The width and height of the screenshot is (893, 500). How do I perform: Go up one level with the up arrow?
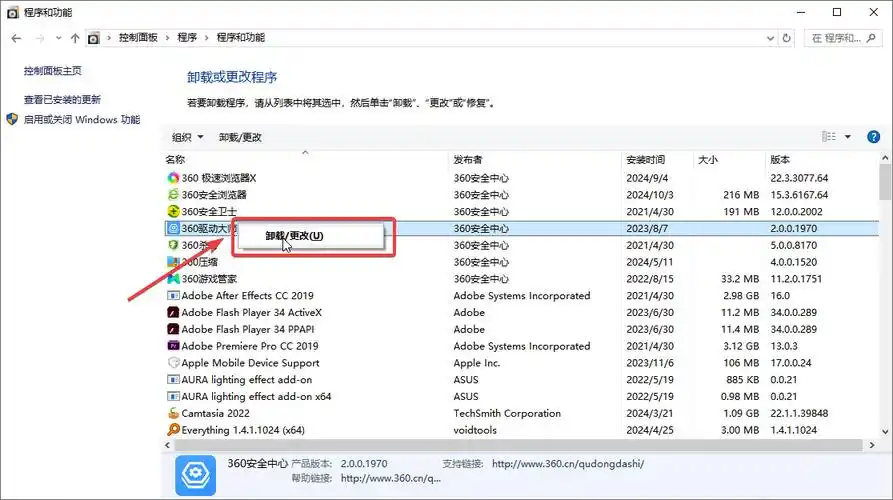pyautogui.click(x=75, y=38)
